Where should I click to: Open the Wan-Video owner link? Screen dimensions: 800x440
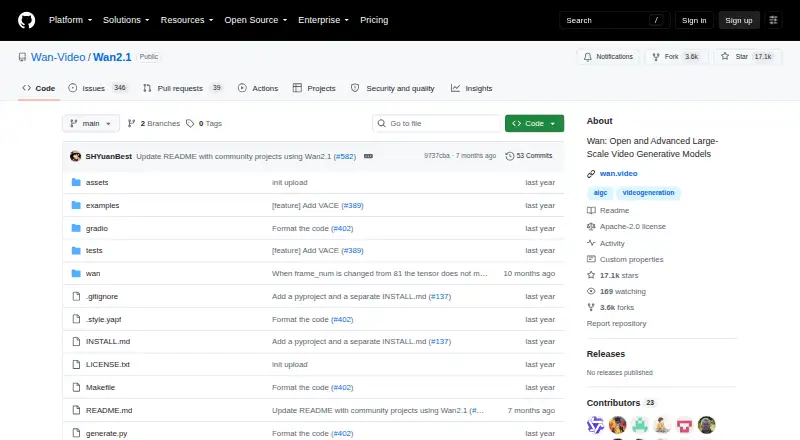tap(58, 57)
